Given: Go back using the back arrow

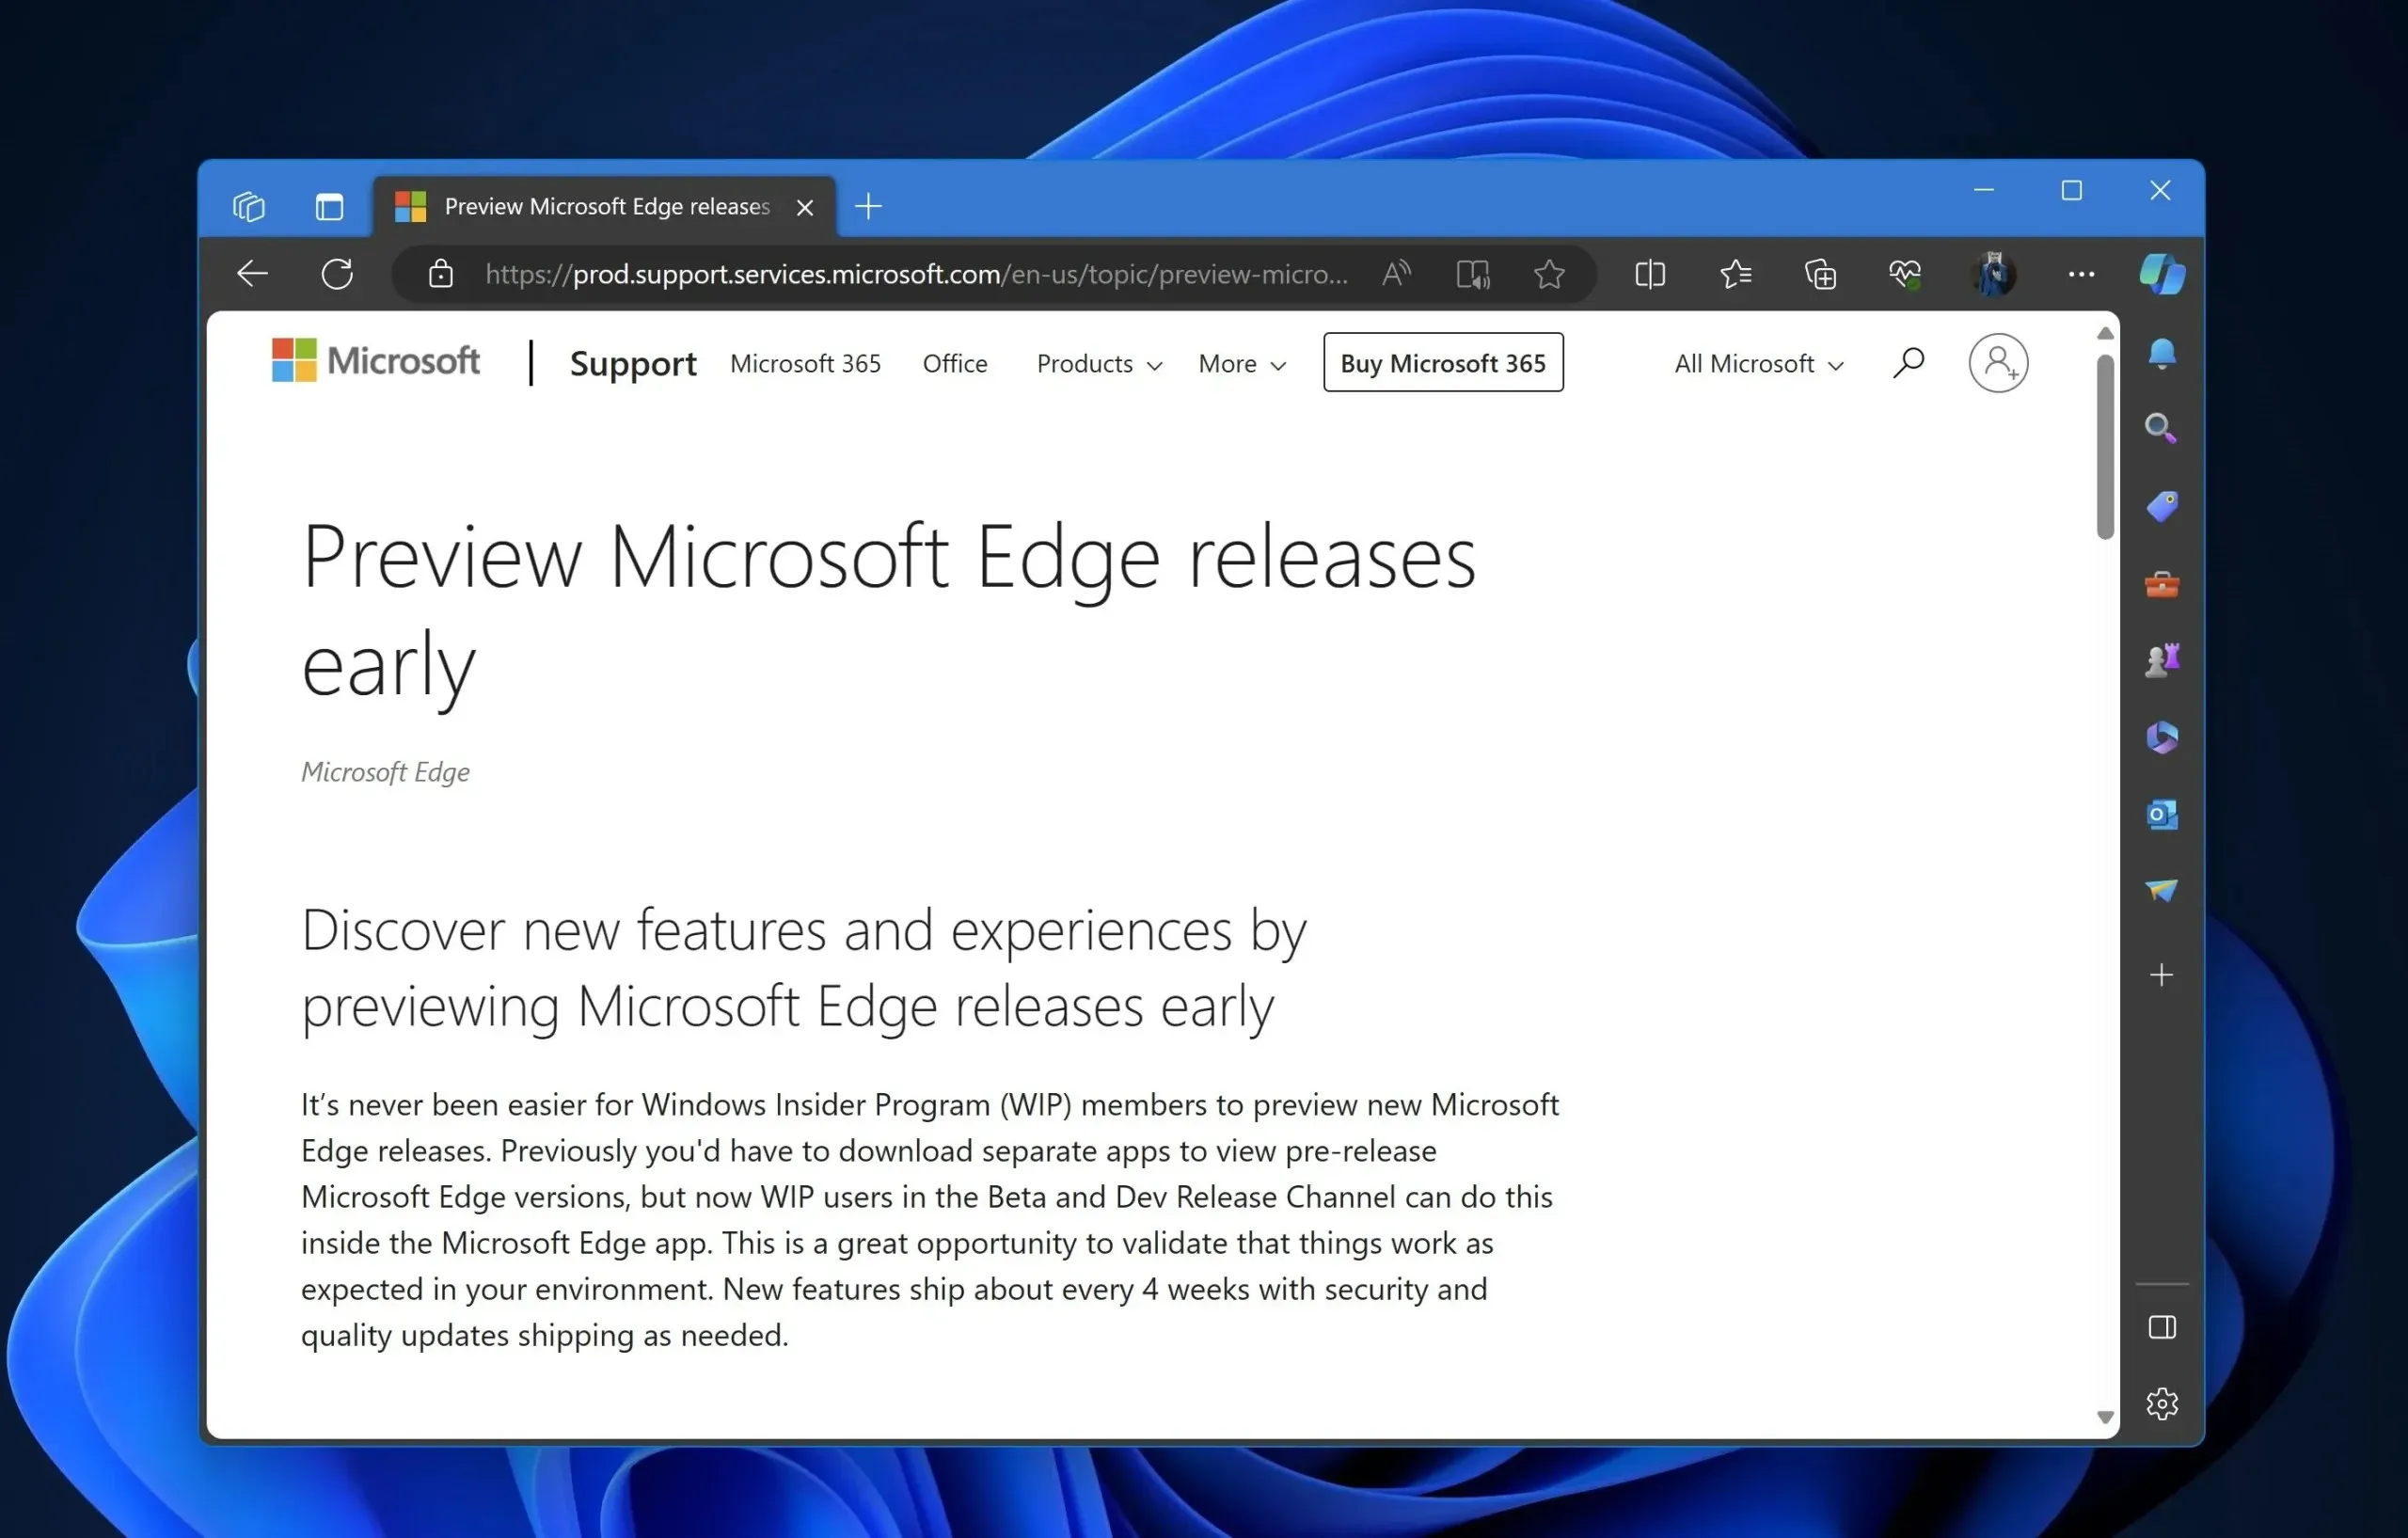Looking at the screenshot, I should pos(252,273).
